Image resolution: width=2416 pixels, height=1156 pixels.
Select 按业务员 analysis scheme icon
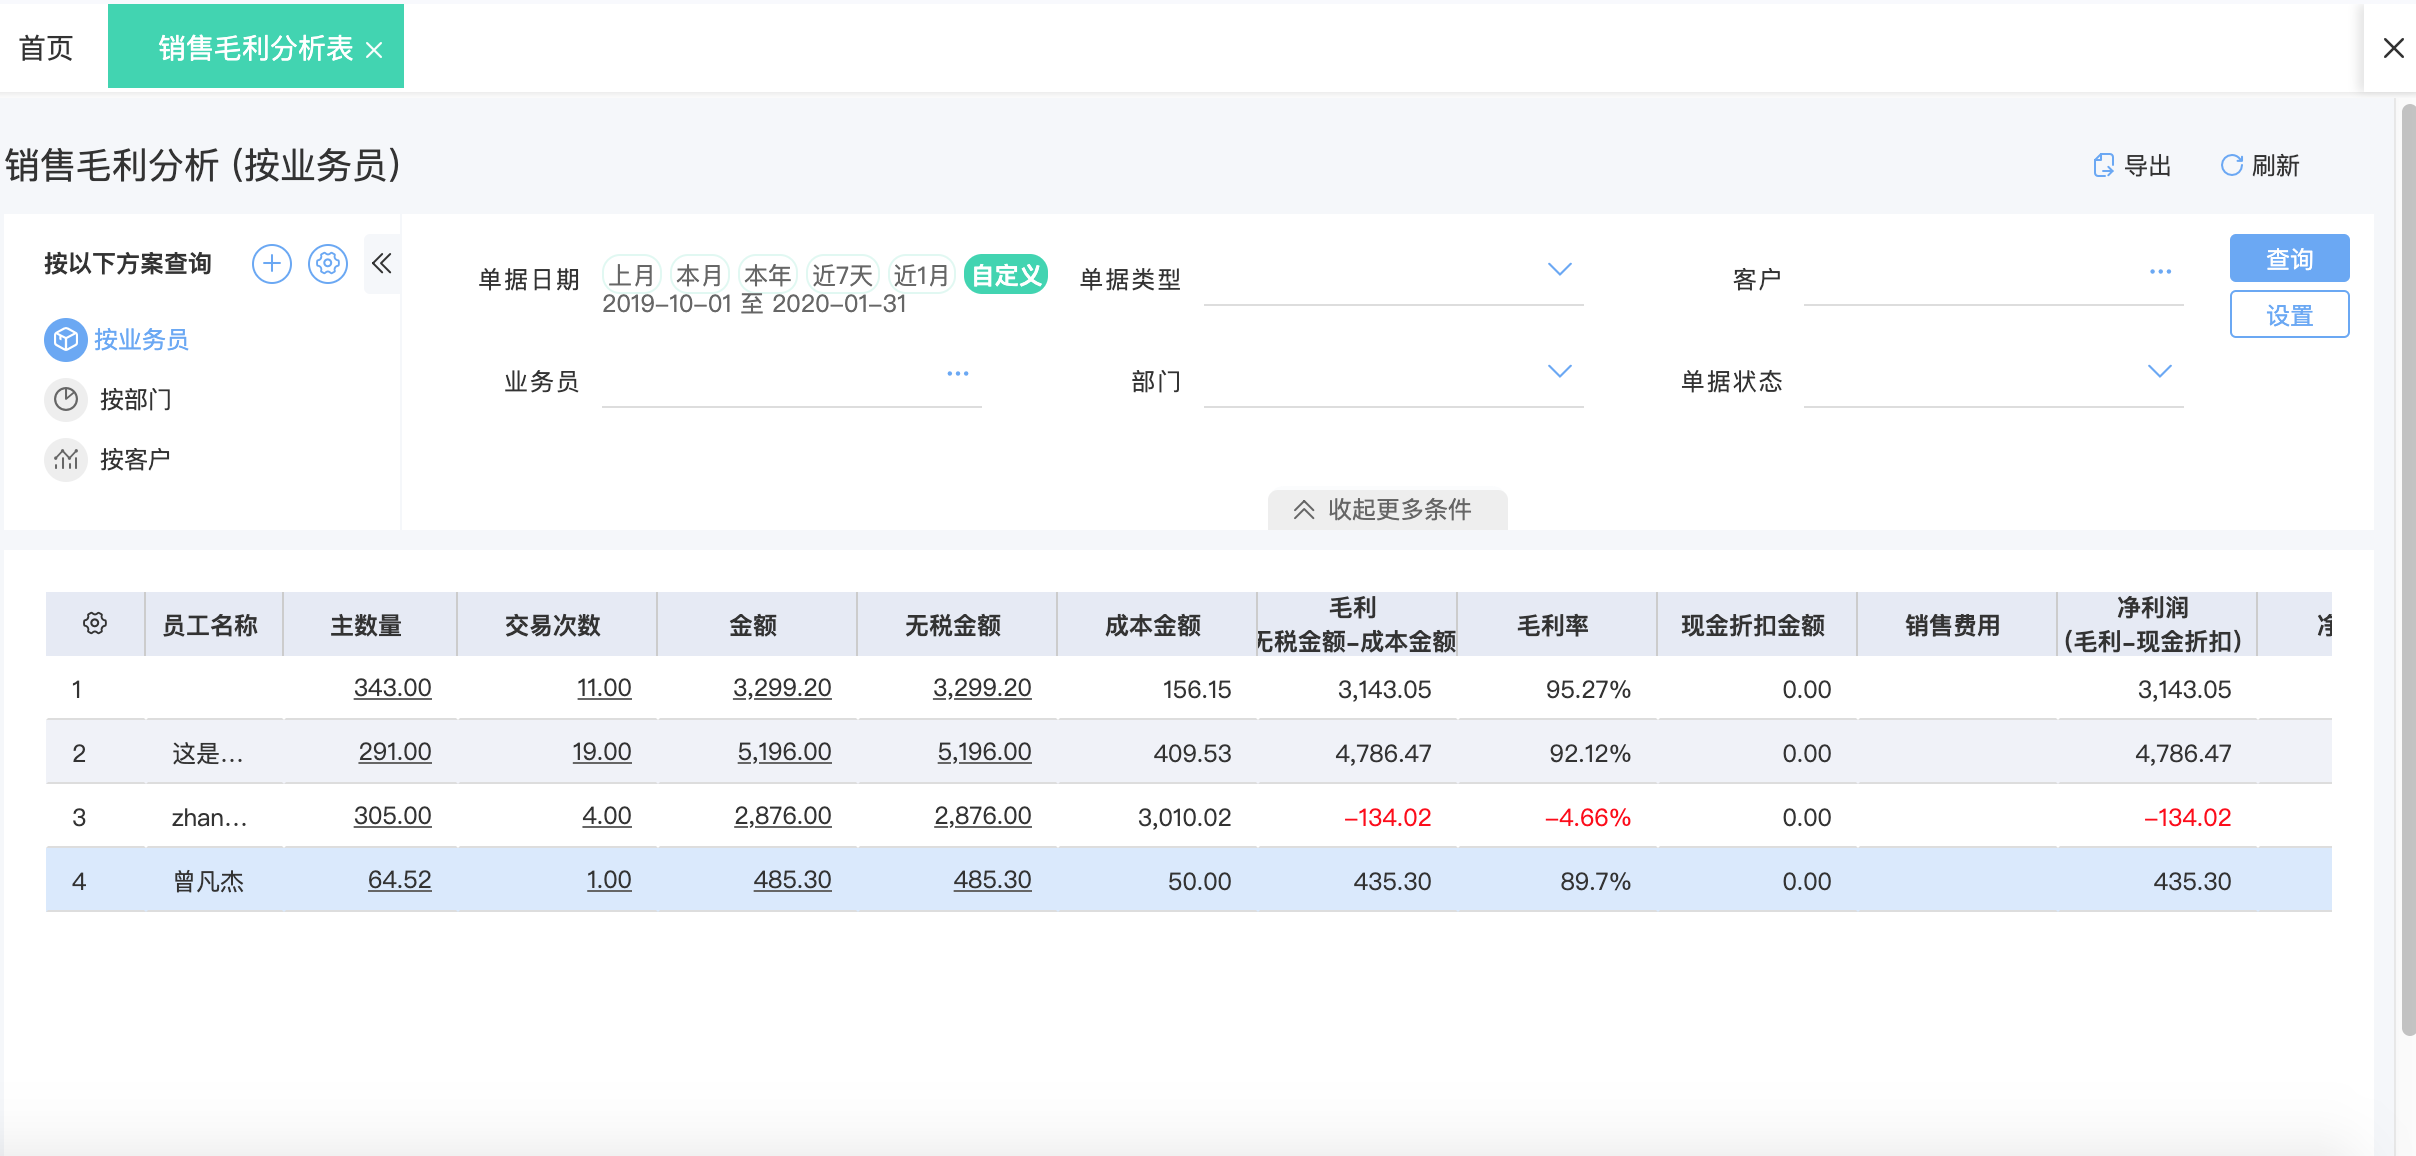click(x=62, y=341)
